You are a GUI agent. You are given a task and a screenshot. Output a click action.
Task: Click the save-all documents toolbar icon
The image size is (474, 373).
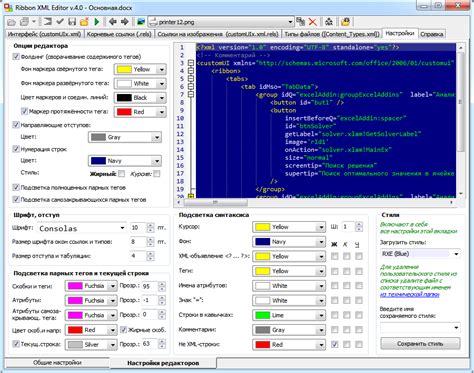tap(24, 22)
